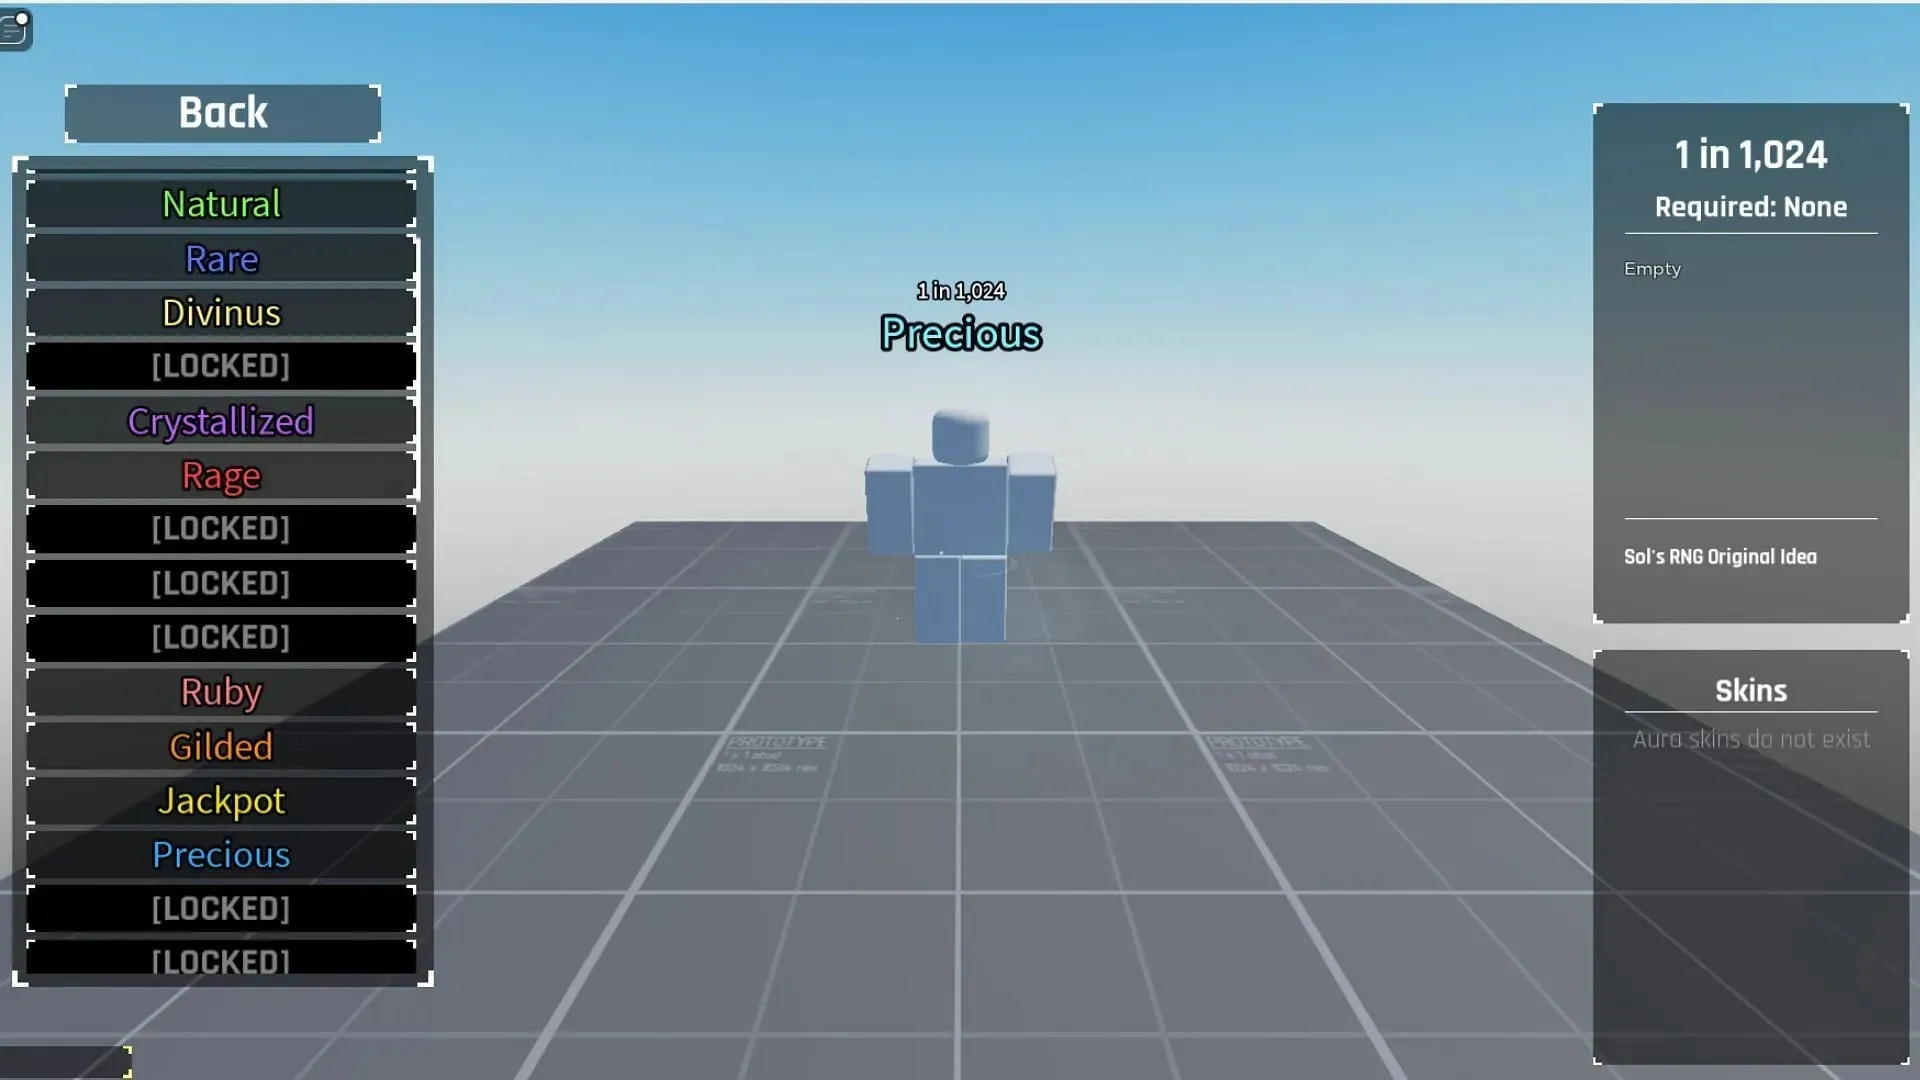
Task: Expand the Skins panel section
Action: pyautogui.click(x=1750, y=688)
